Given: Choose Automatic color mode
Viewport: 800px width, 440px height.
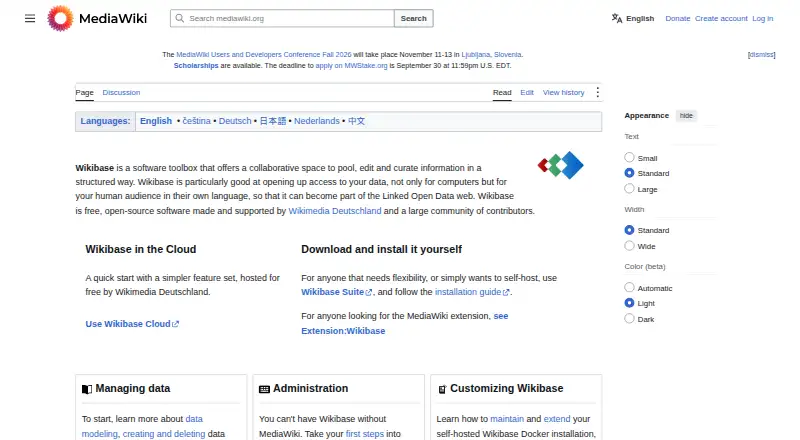Looking at the screenshot, I should [629, 287].
